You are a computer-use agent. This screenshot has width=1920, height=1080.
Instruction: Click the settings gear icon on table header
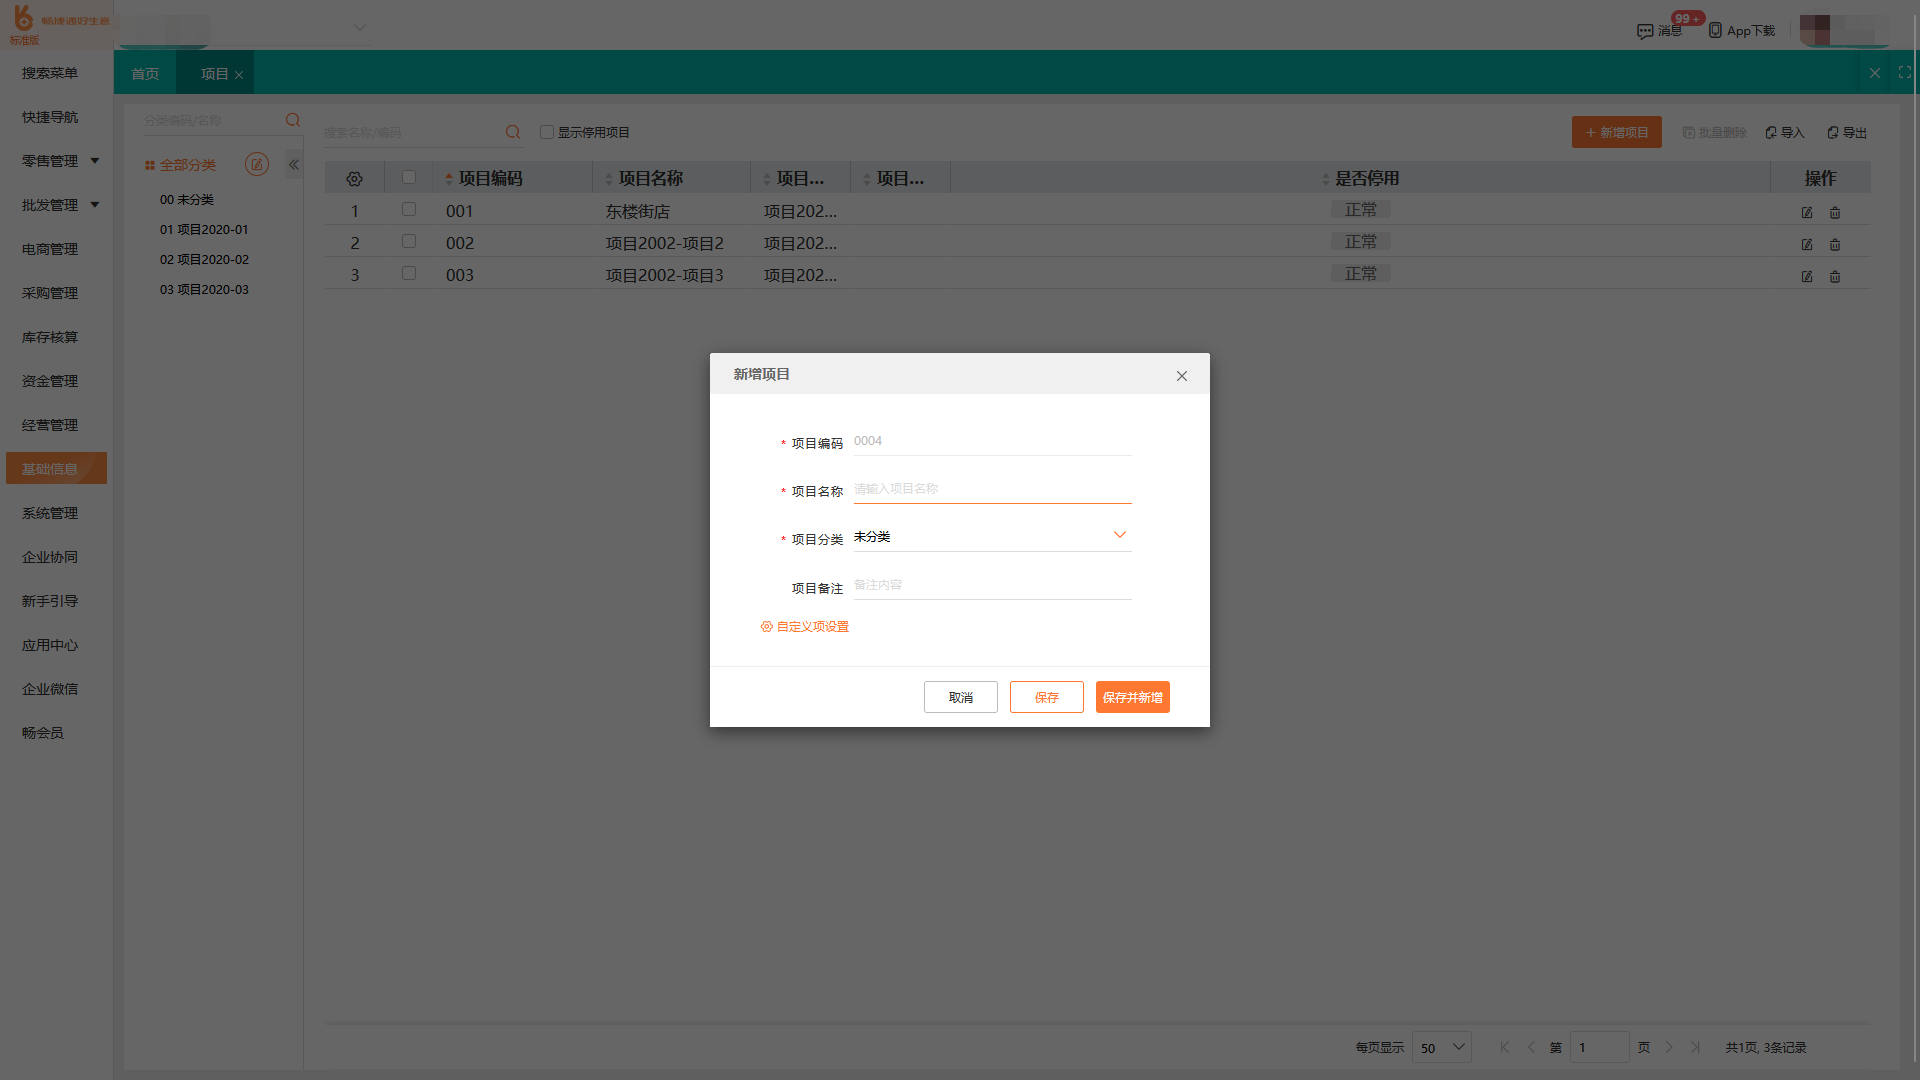[353, 178]
